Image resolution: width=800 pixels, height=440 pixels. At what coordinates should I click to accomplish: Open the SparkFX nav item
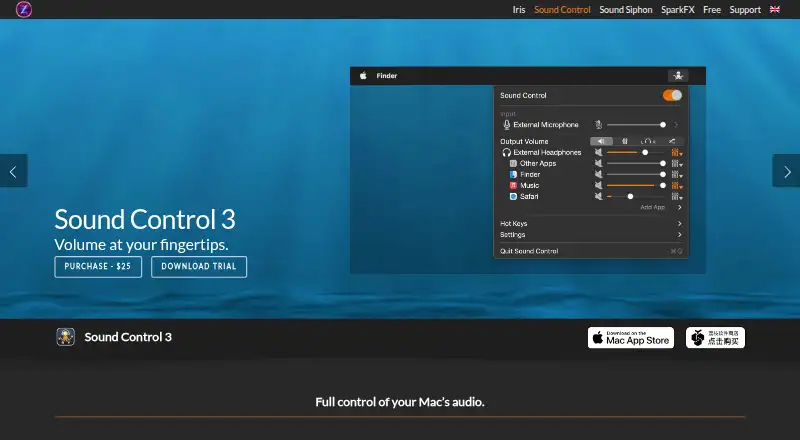pyautogui.click(x=678, y=10)
